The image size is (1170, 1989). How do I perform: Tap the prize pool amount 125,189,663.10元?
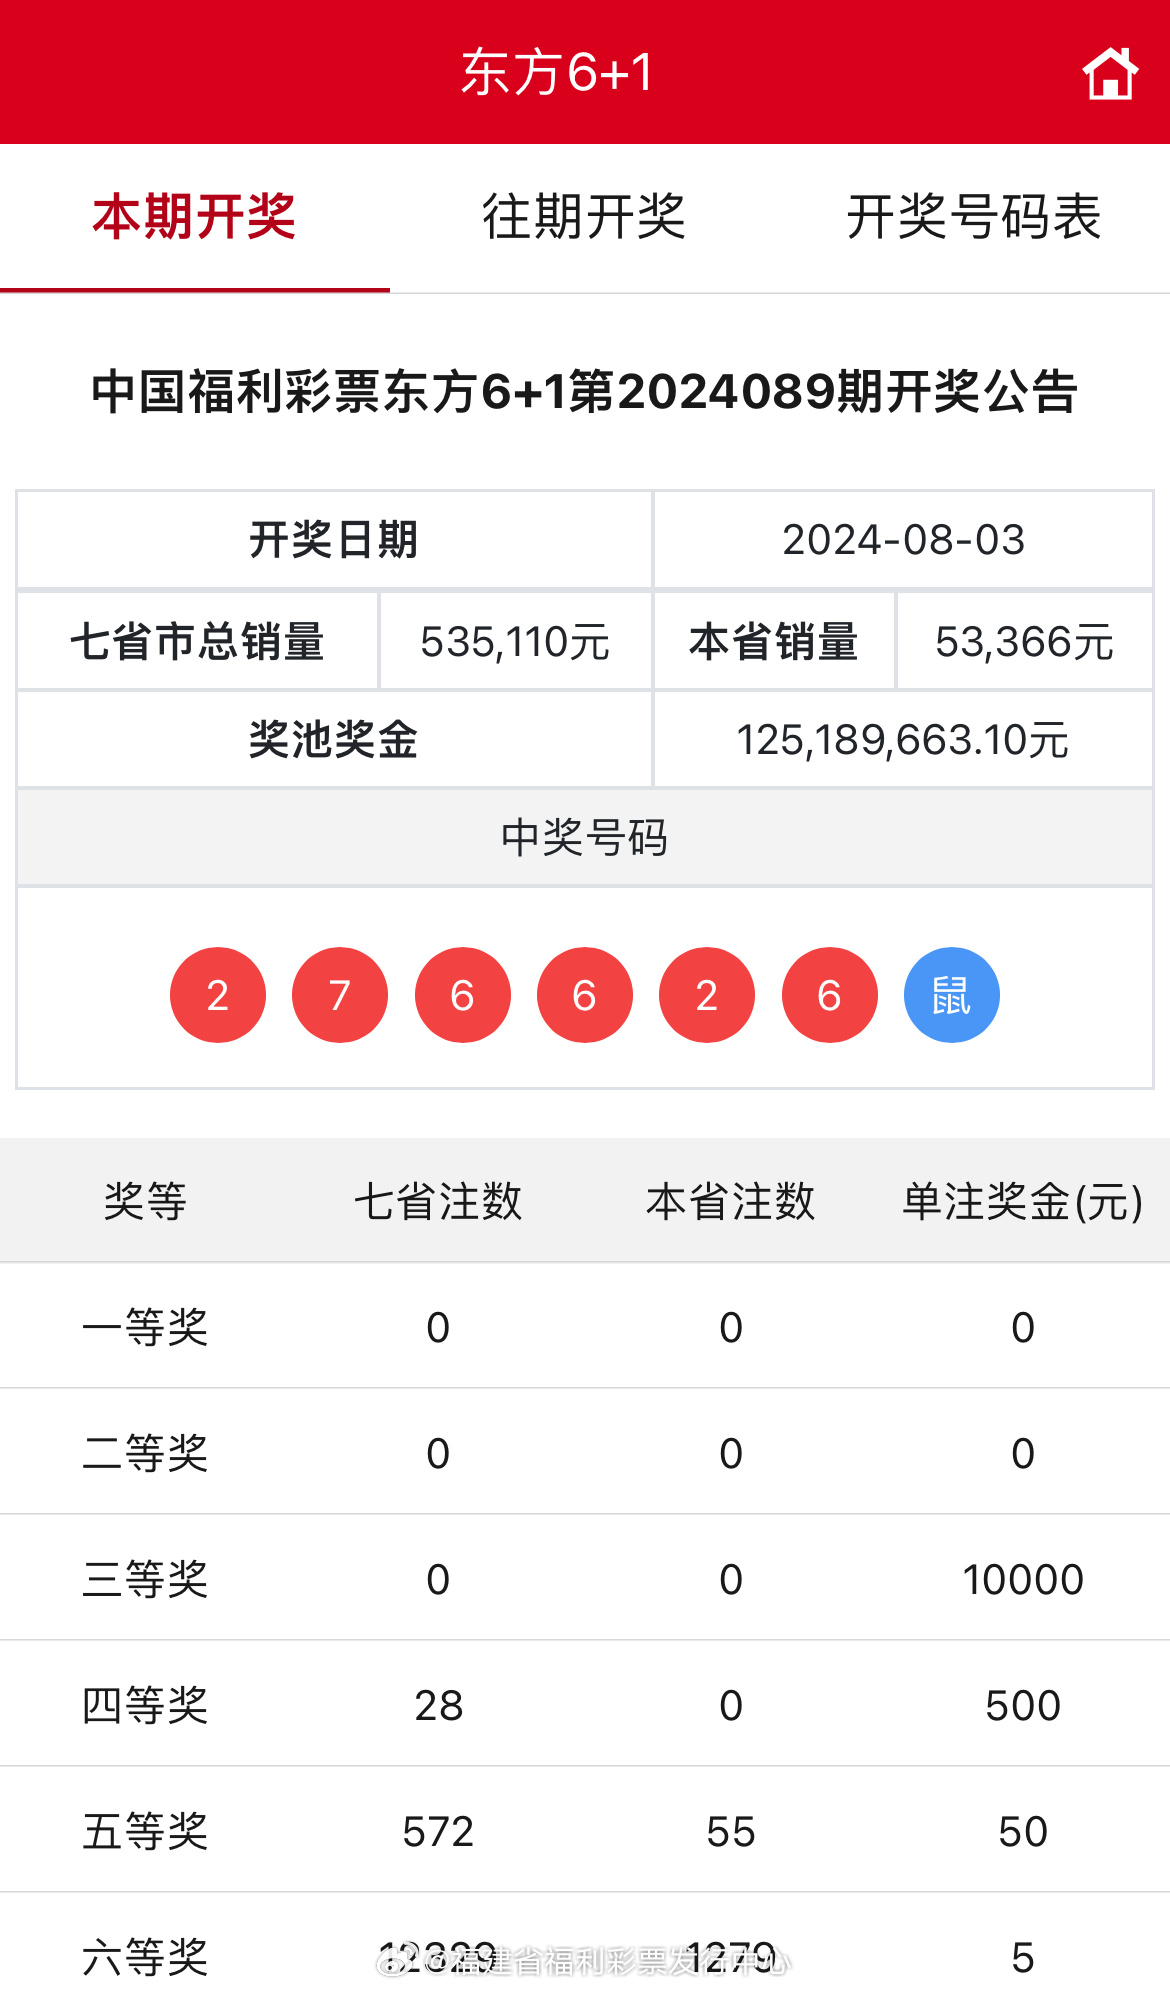(903, 740)
